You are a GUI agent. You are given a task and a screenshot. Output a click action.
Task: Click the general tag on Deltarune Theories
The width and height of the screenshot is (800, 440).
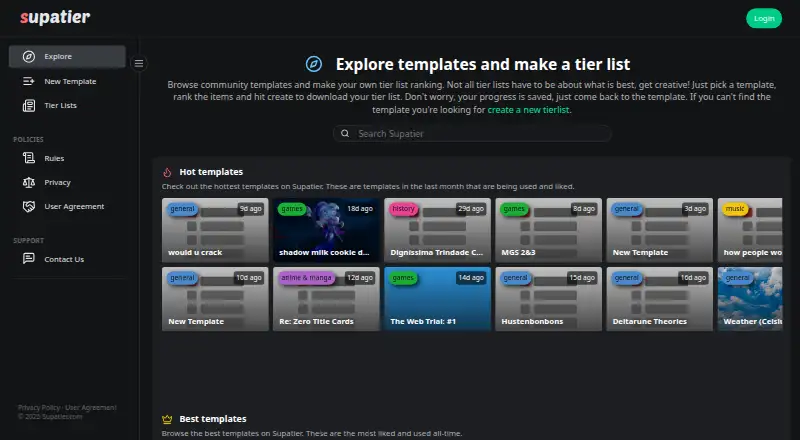pyautogui.click(x=627, y=278)
